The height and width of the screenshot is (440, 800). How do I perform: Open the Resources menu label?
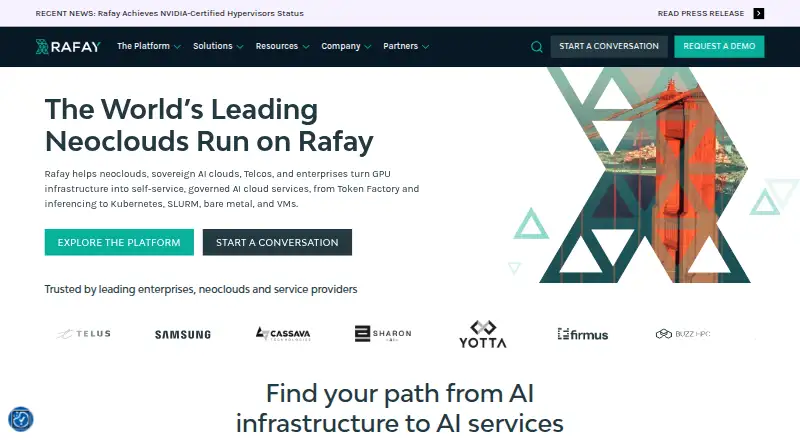tap(277, 46)
